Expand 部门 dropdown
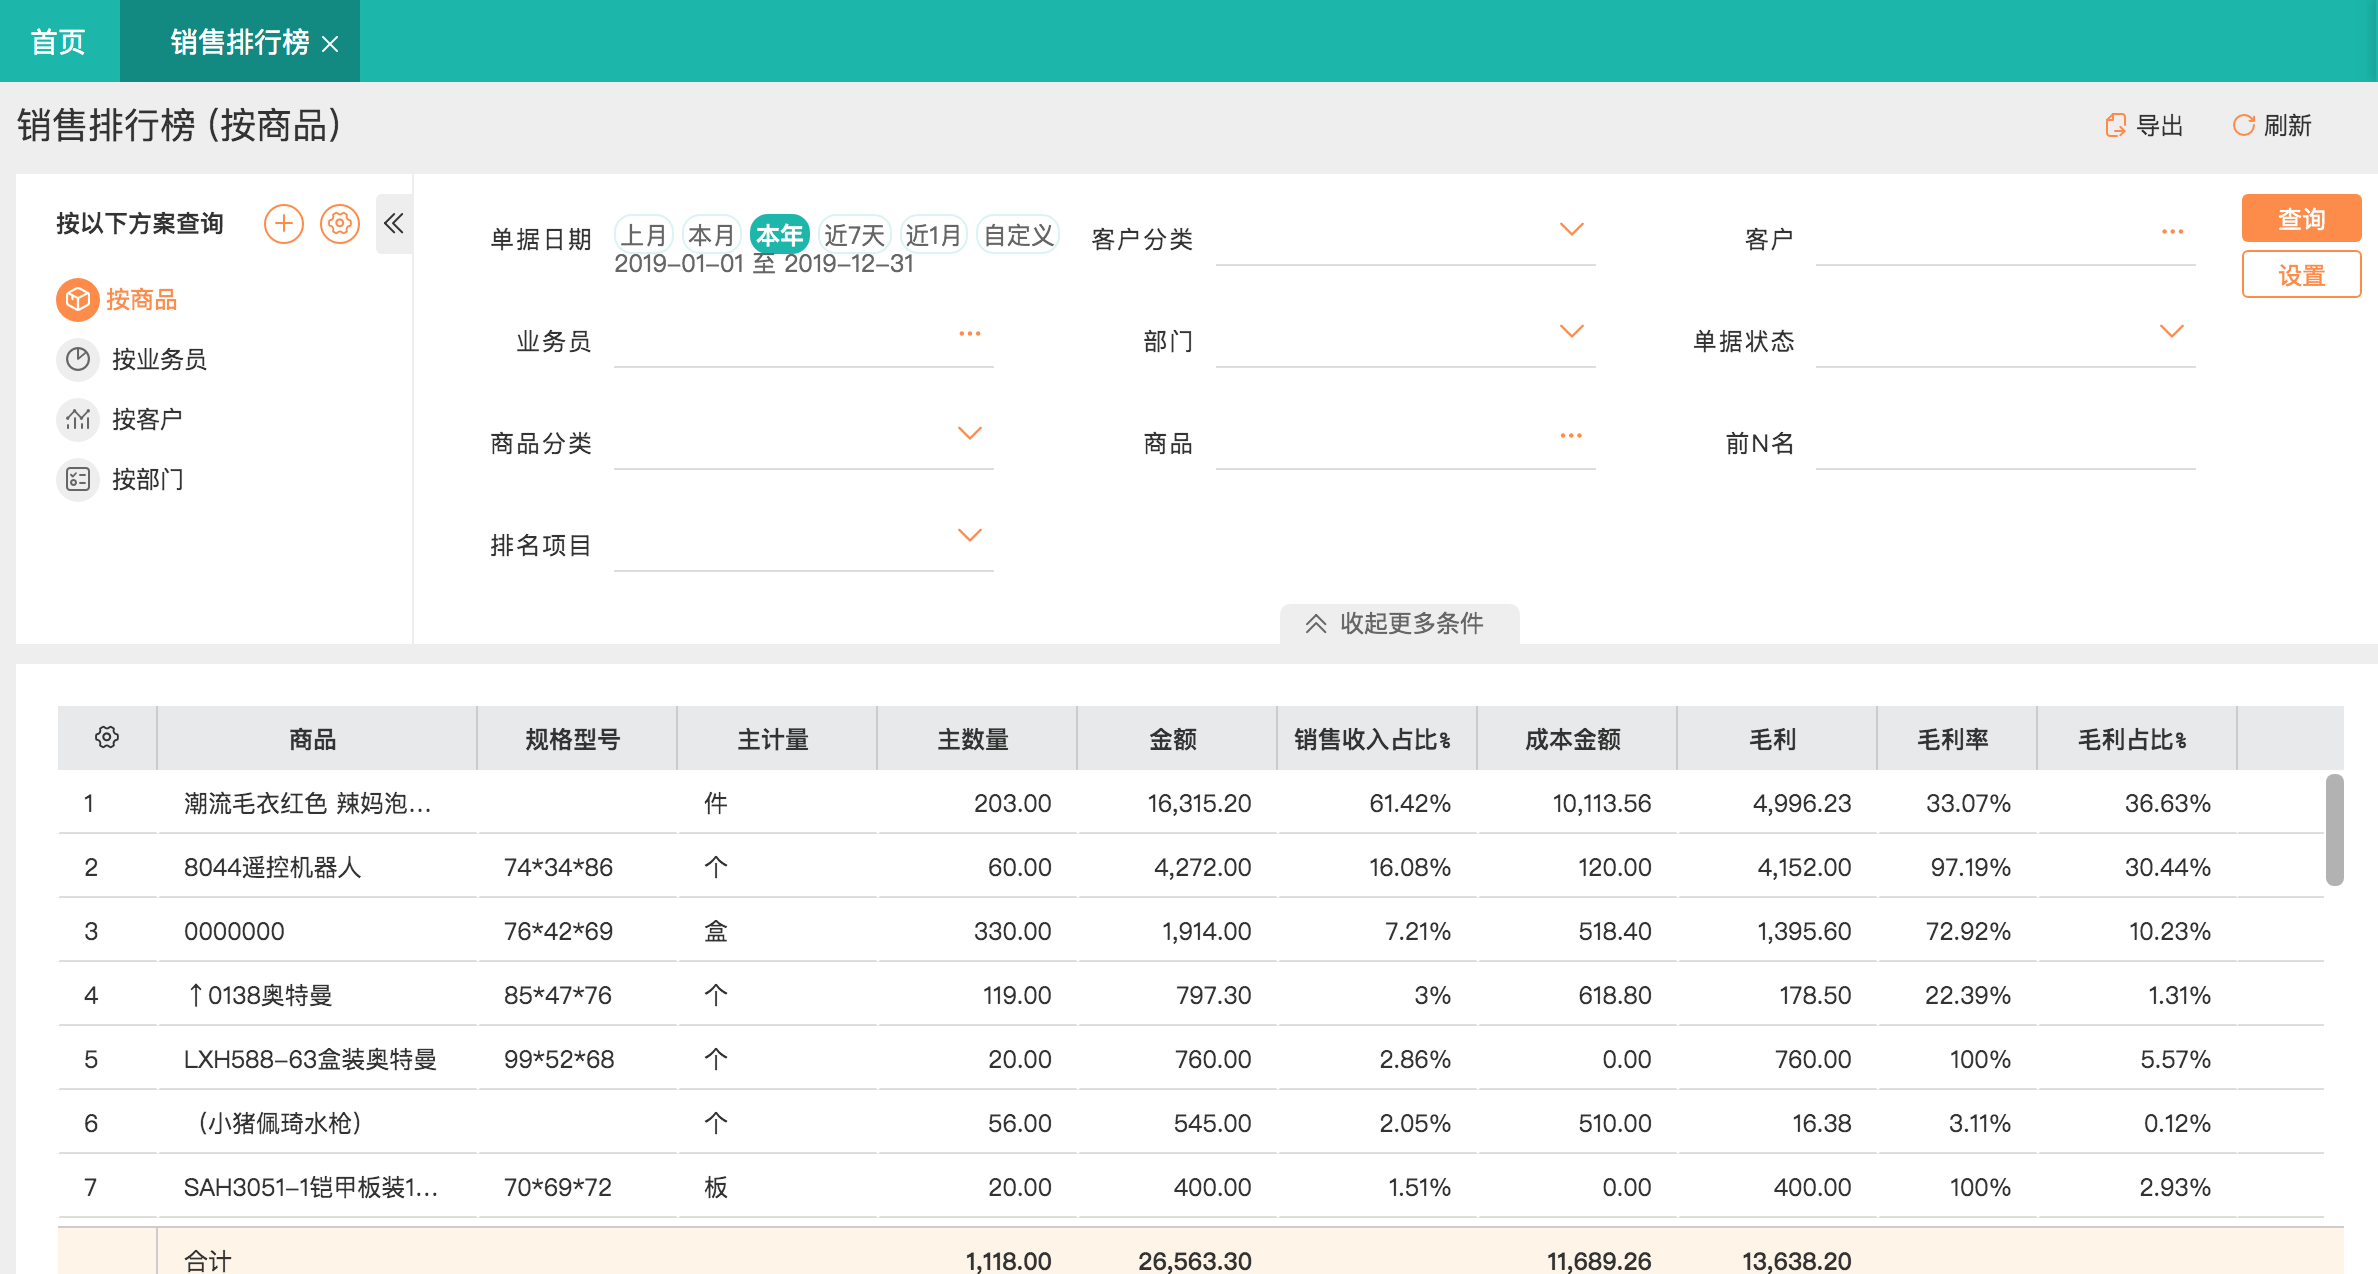 pyautogui.click(x=1571, y=332)
